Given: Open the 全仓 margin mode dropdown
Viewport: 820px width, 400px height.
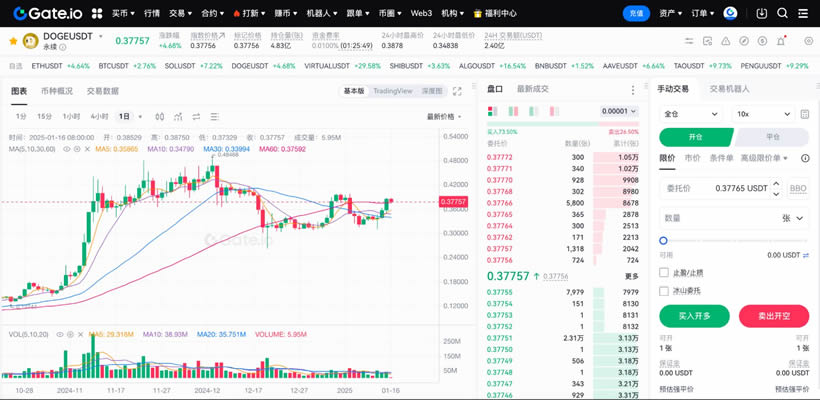Looking at the screenshot, I should pos(692,114).
